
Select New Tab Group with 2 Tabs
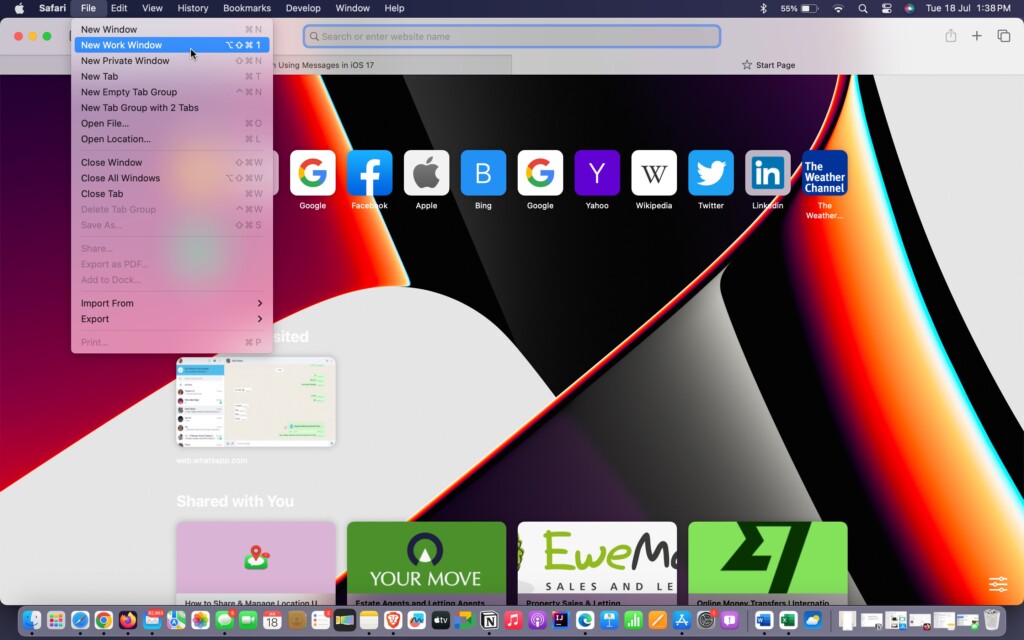pyautogui.click(x=139, y=108)
